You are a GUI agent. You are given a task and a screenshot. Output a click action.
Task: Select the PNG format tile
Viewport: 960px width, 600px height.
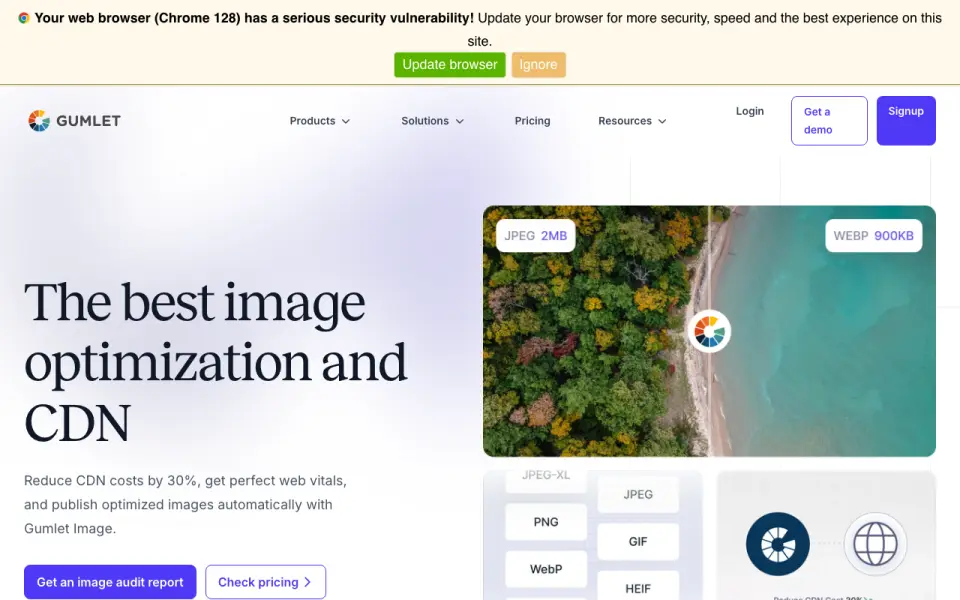click(x=546, y=522)
